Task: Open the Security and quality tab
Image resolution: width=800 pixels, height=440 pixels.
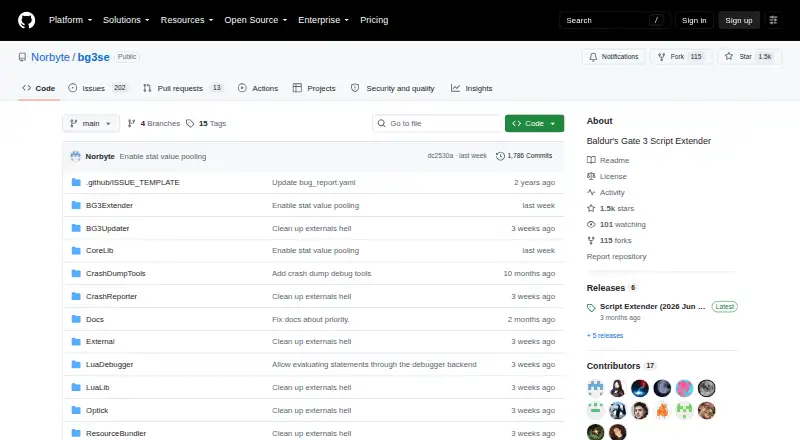Action: [x=393, y=88]
